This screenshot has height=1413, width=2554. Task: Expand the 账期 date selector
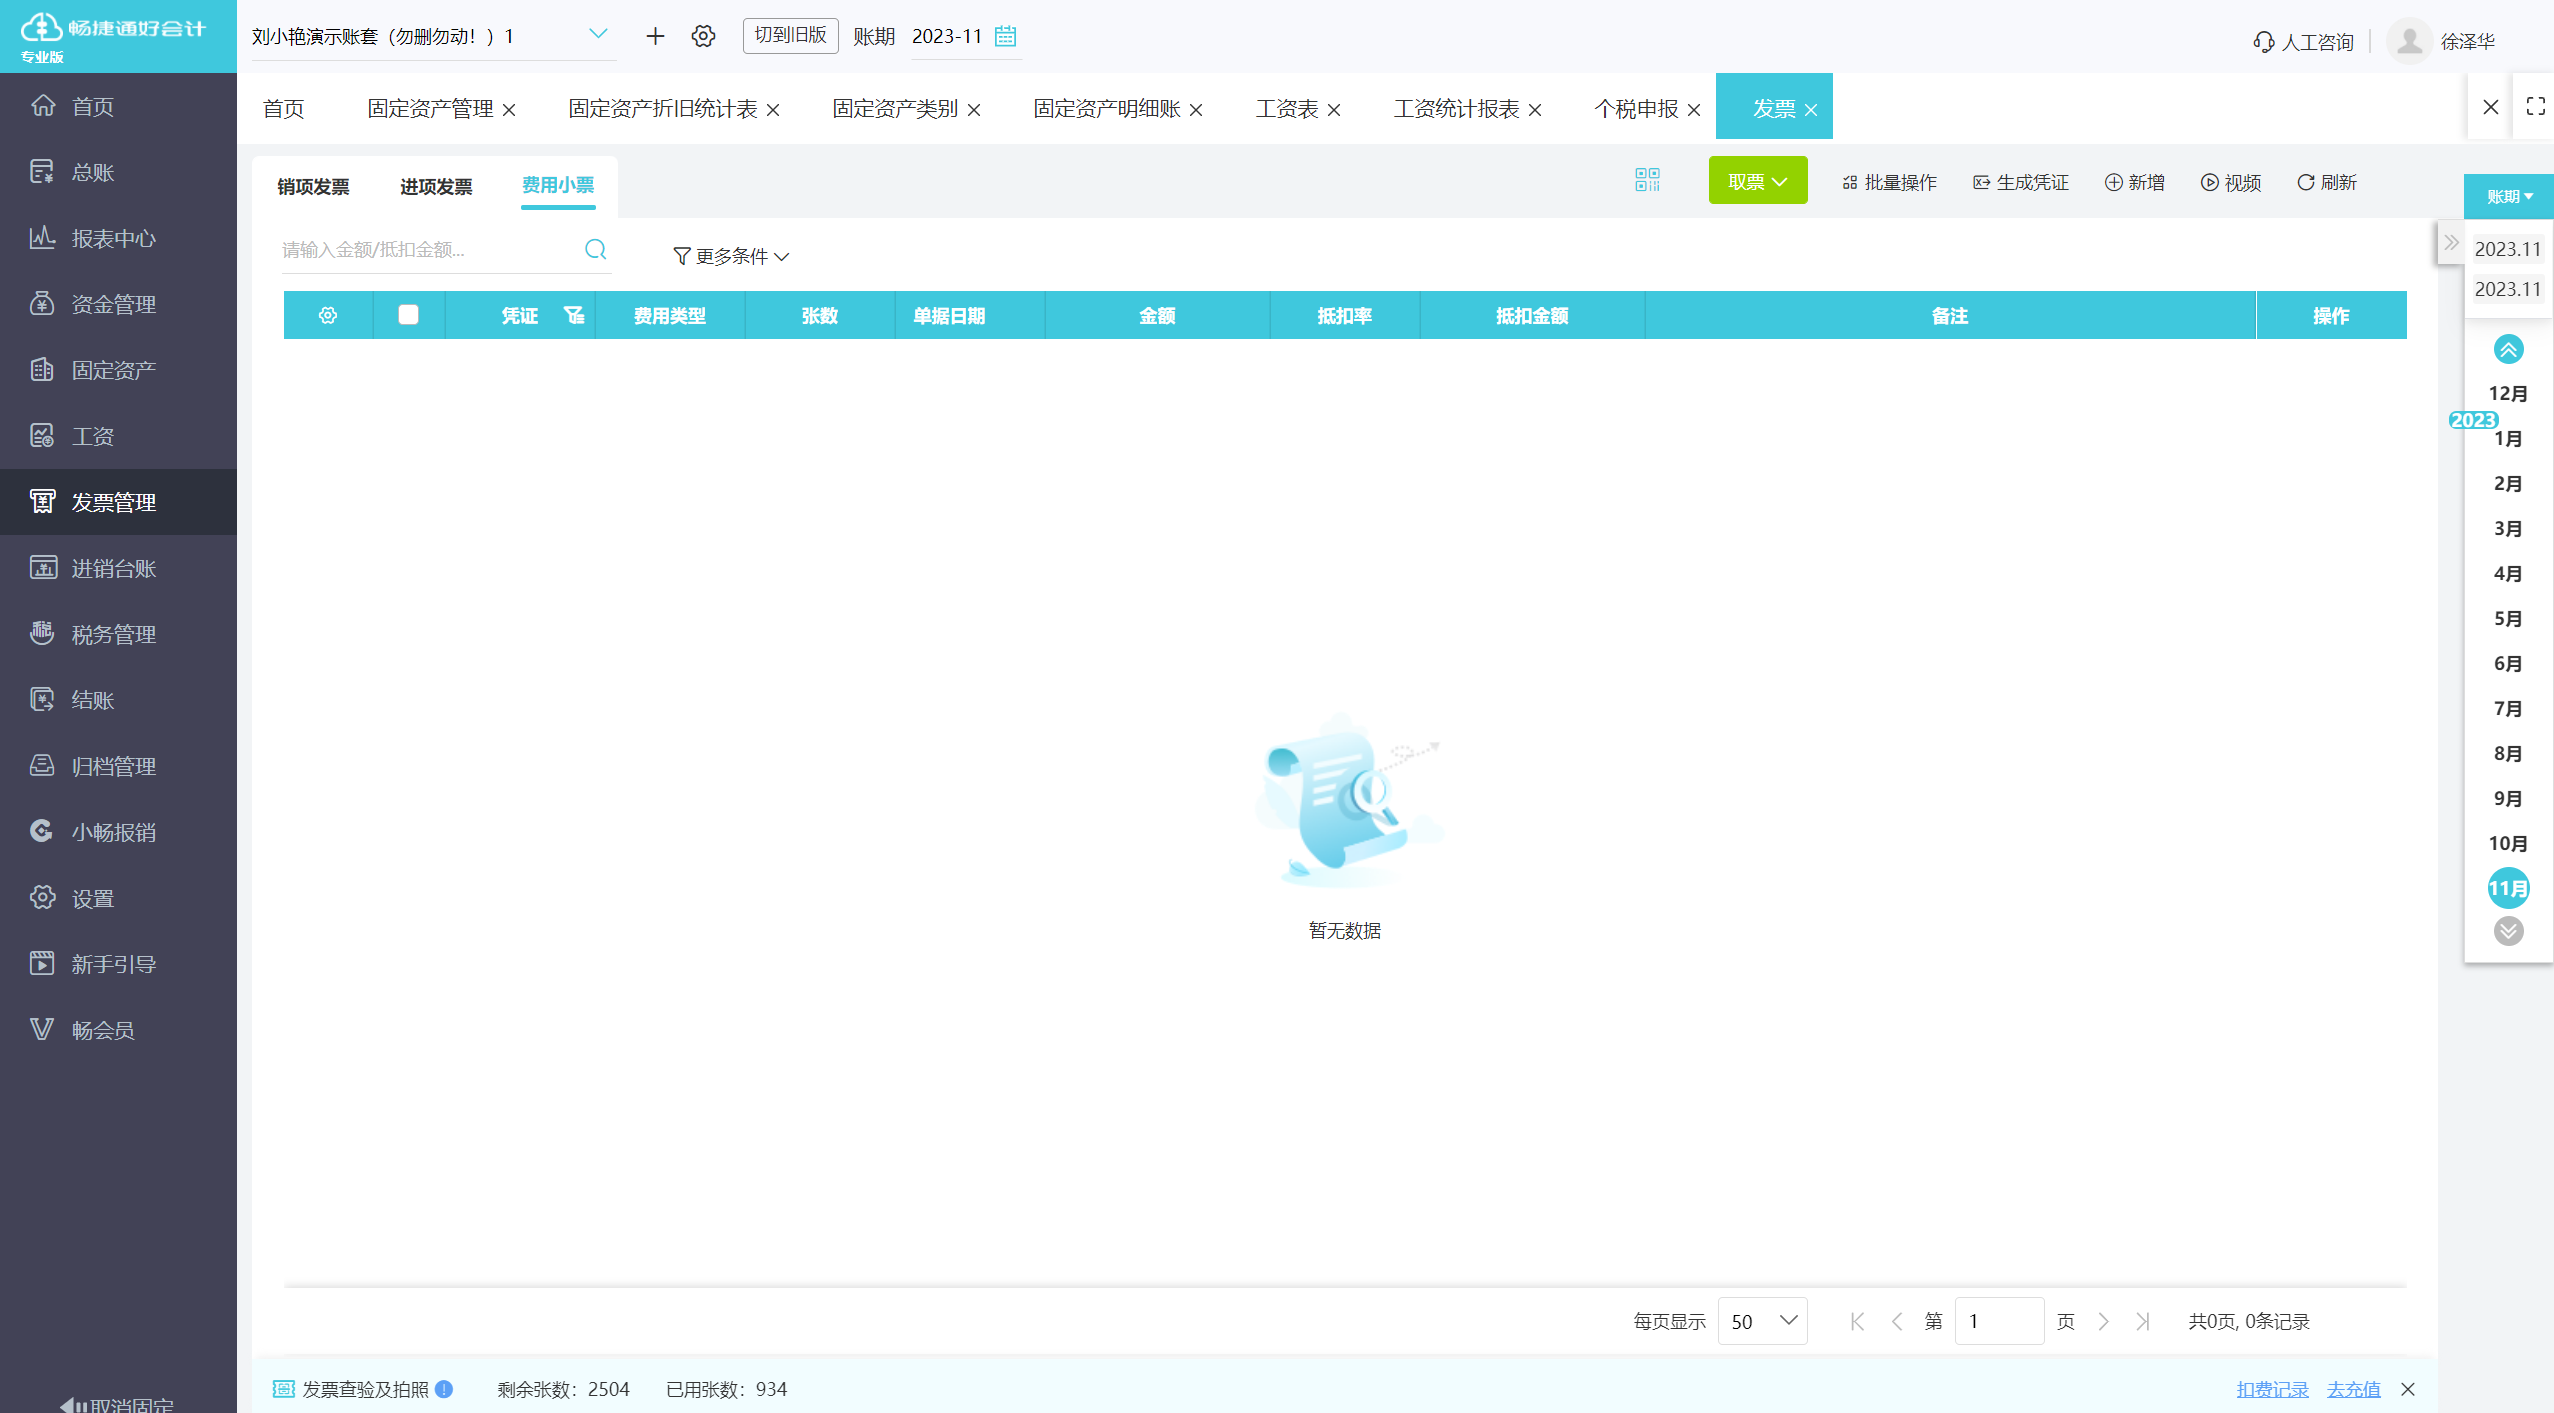pyautogui.click(x=1009, y=35)
